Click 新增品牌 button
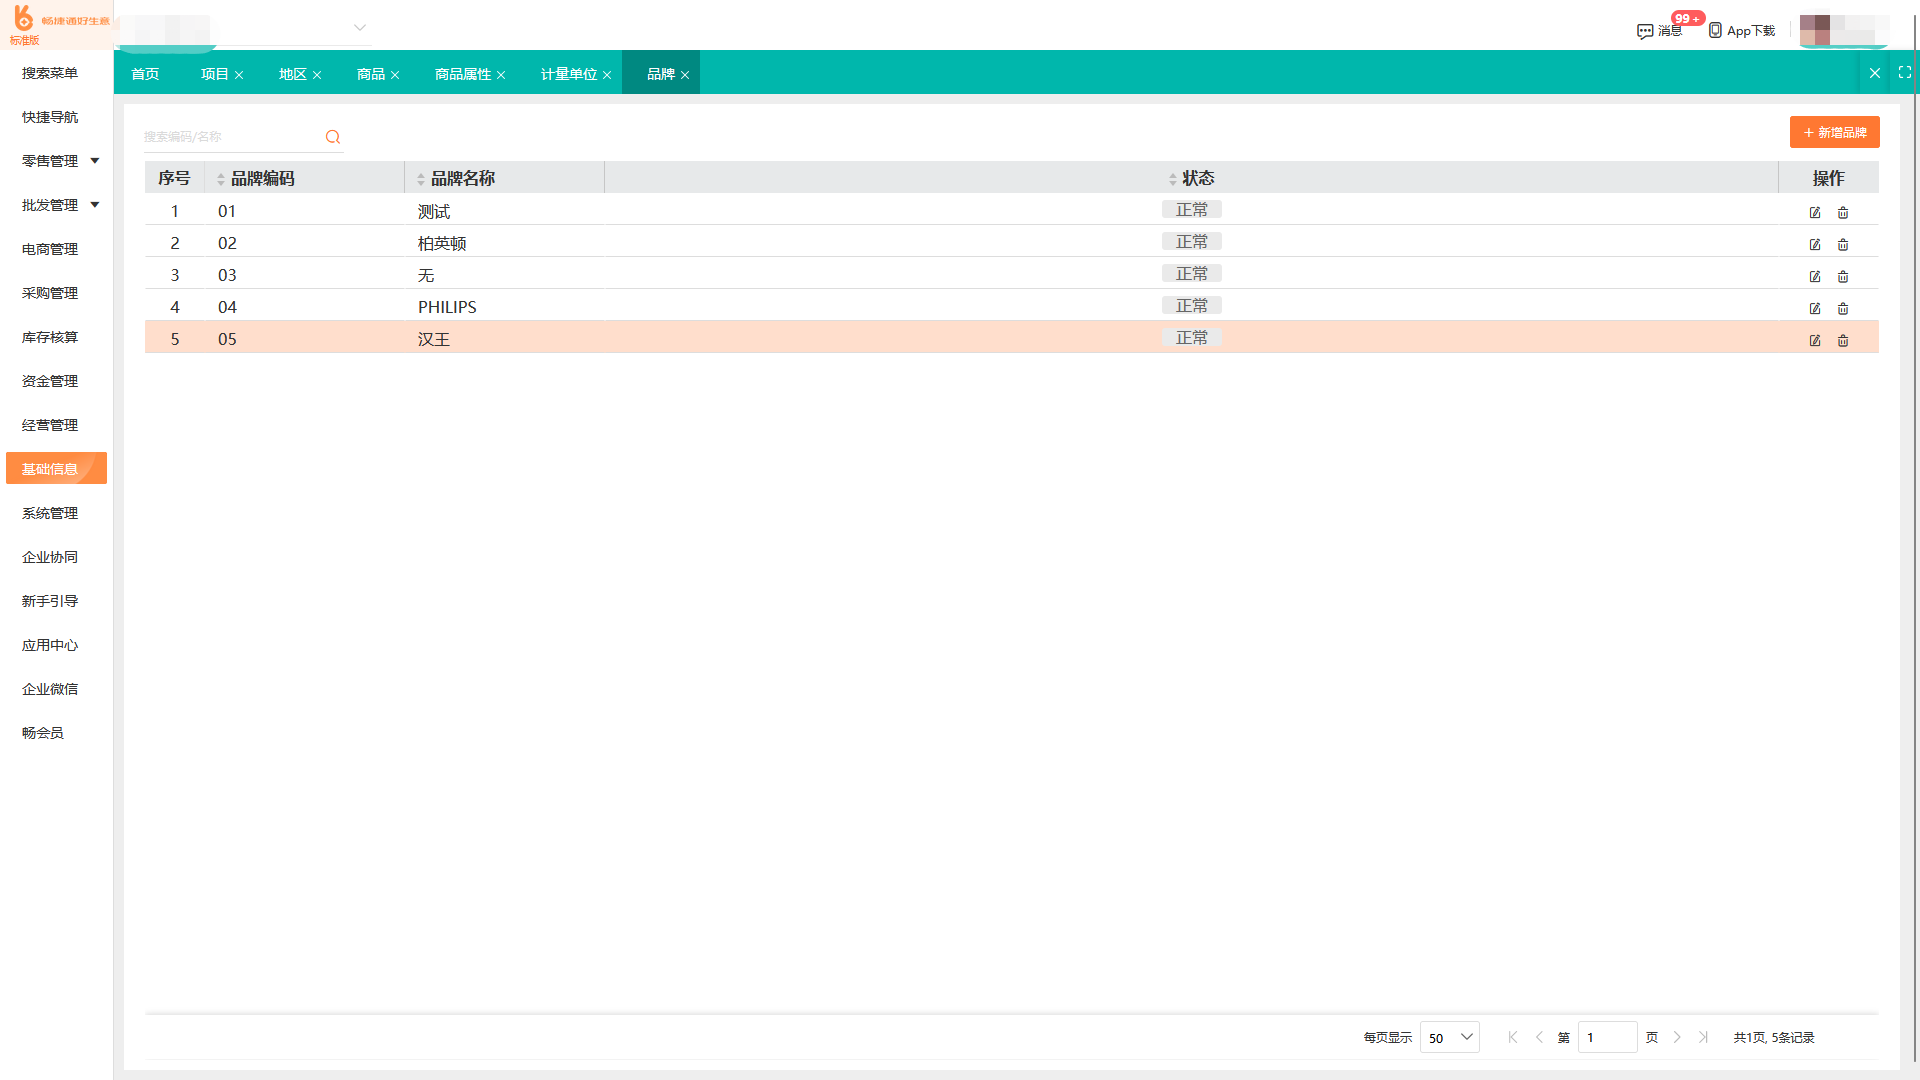This screenshot has width=1920, height=1080. [1834, 132]
